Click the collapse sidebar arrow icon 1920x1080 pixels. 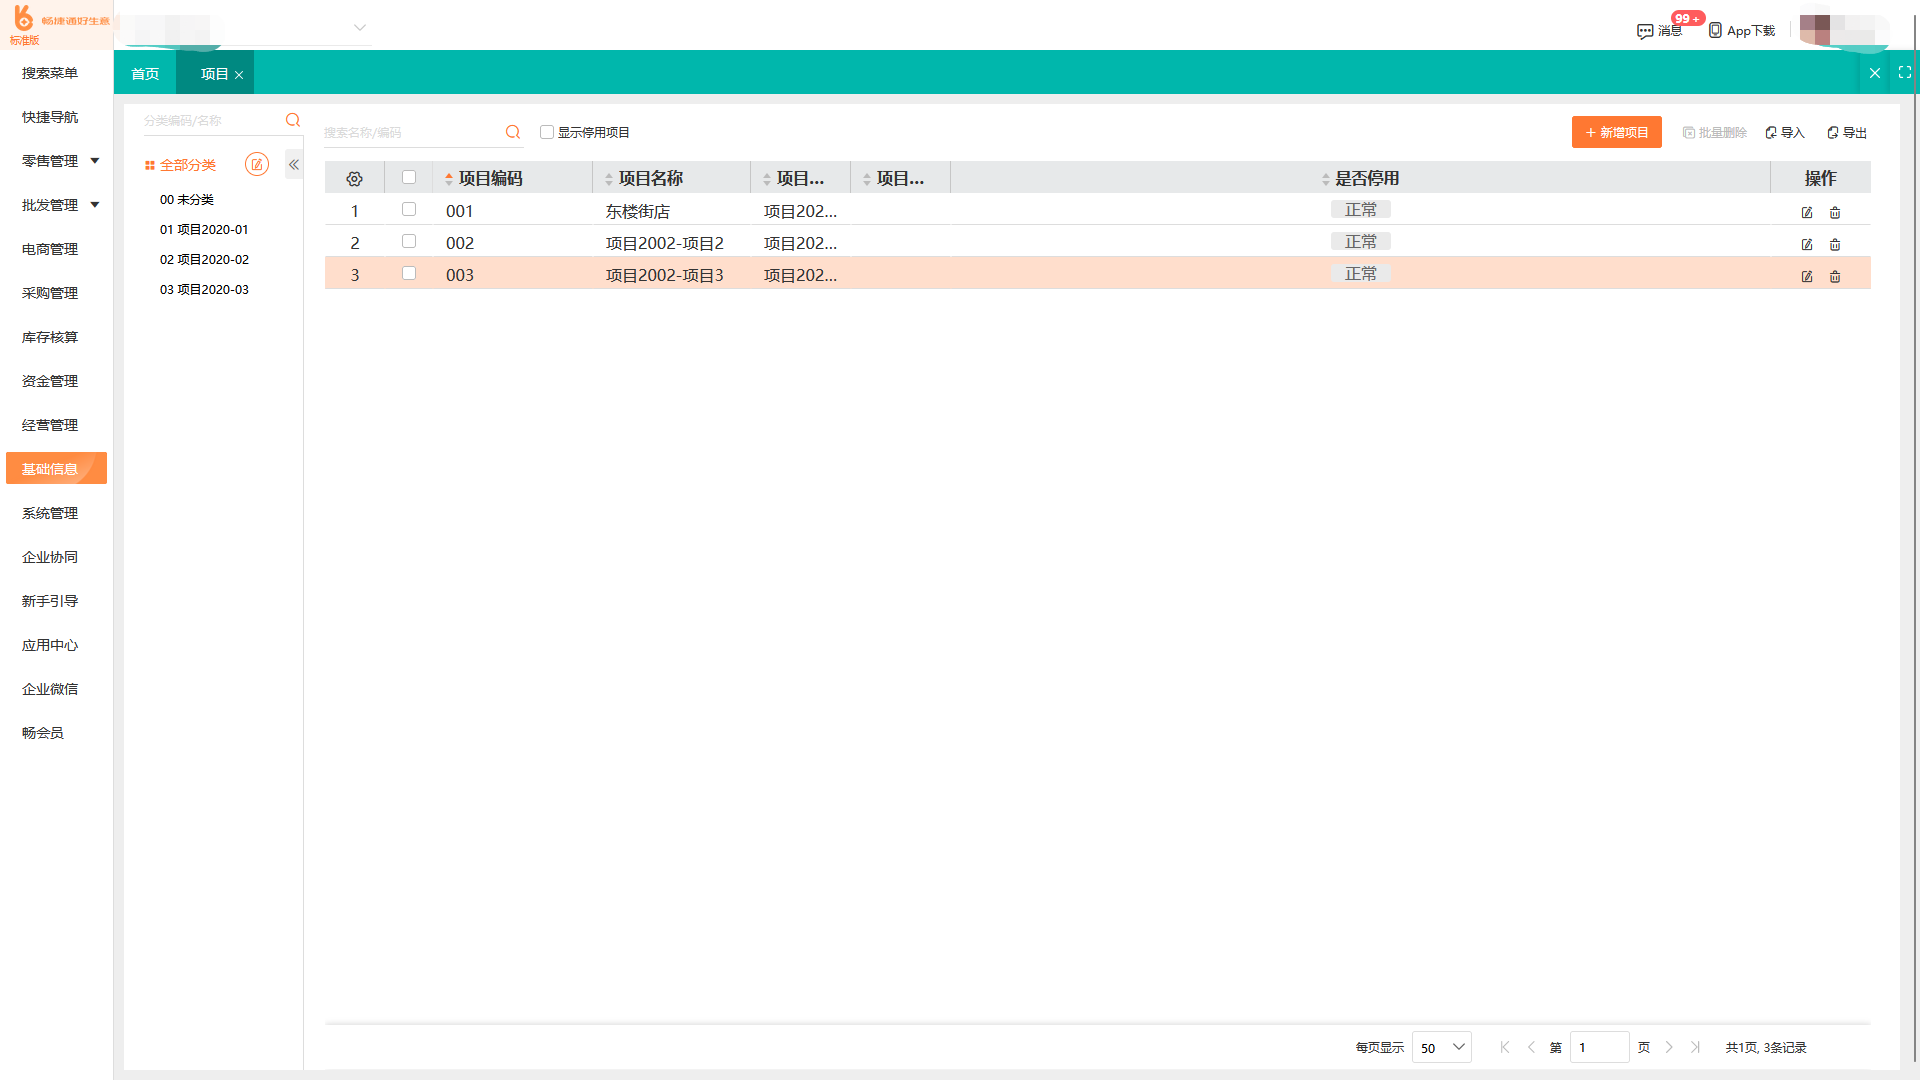pyautogui.click(x=293, y=164)
